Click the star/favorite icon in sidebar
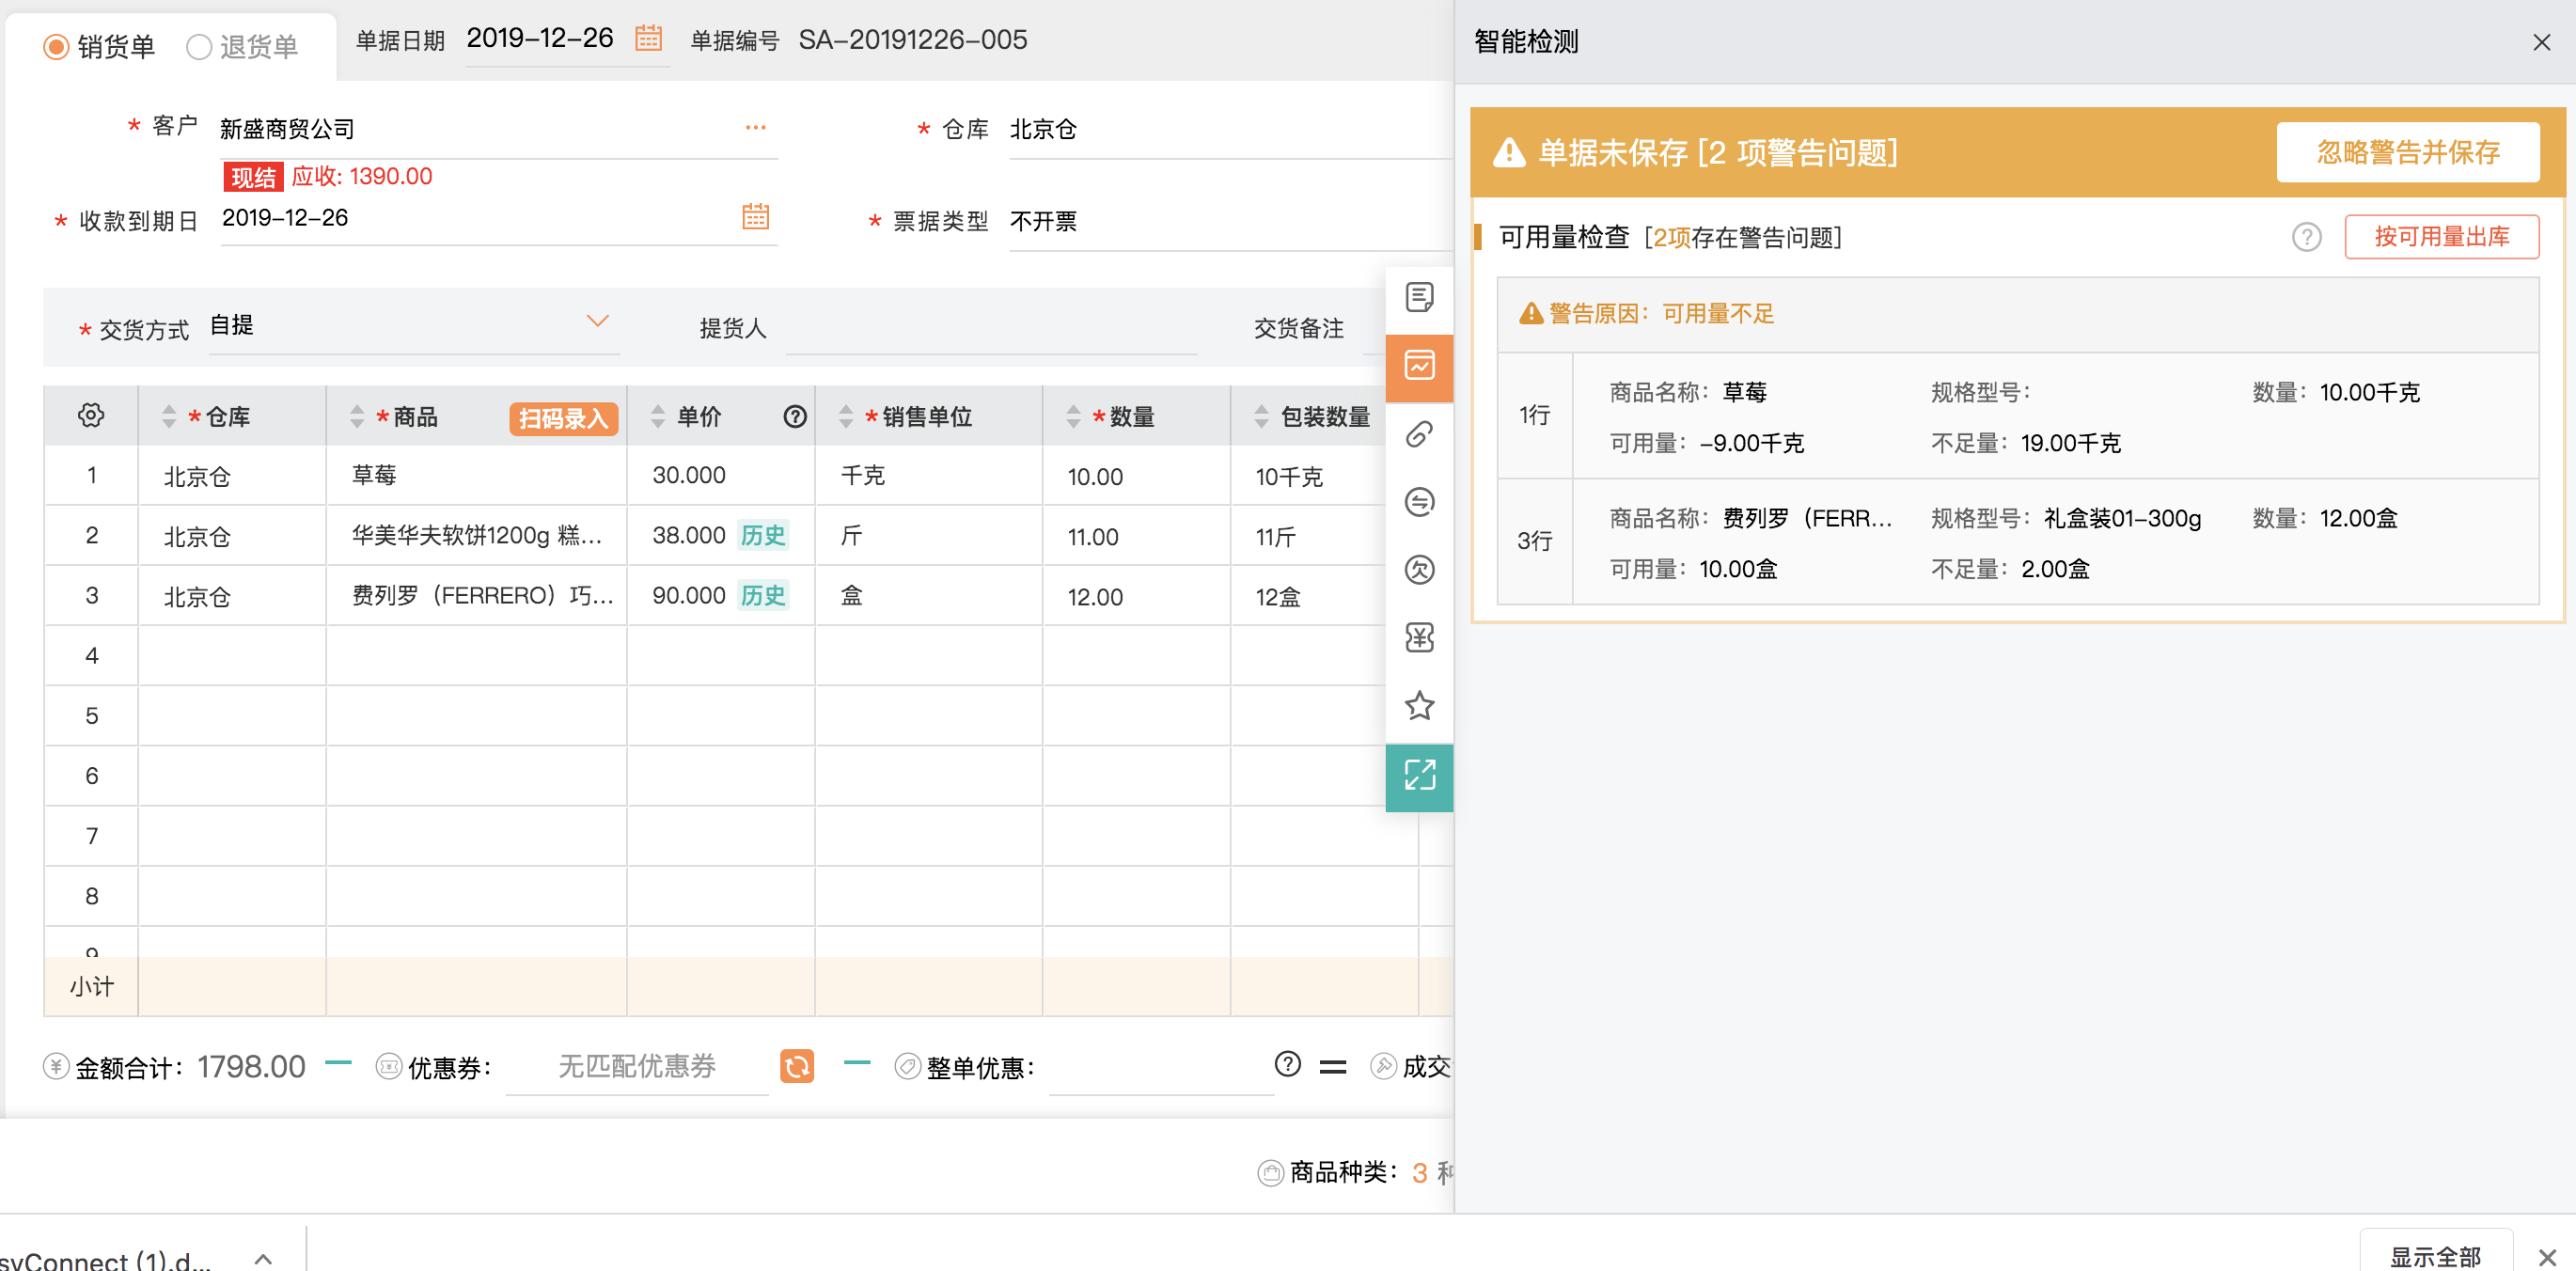 [1416, 708]
